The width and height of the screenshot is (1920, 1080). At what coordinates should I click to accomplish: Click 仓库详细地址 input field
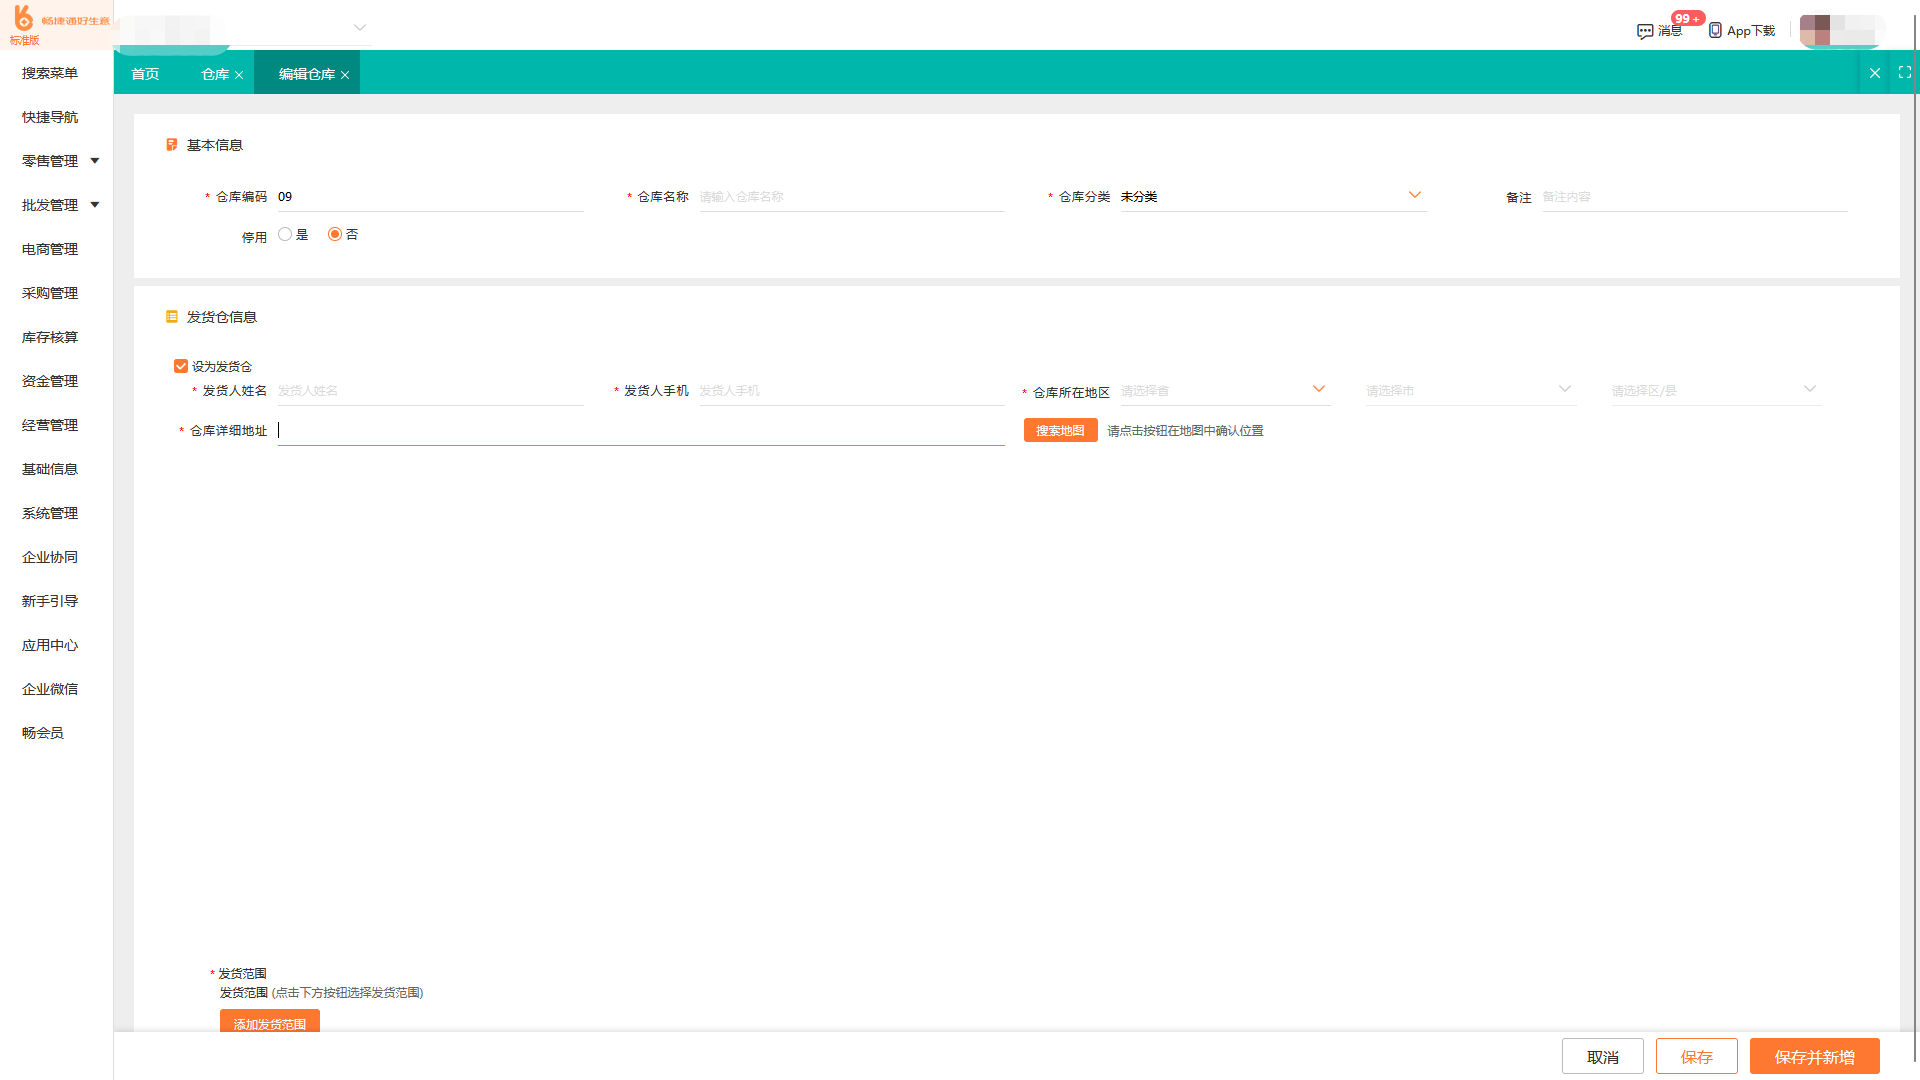(x=640, y=430)
